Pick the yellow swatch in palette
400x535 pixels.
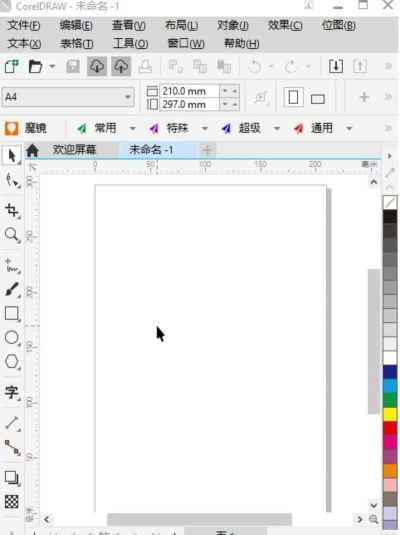pyautogui.click(x=390, y=414)
